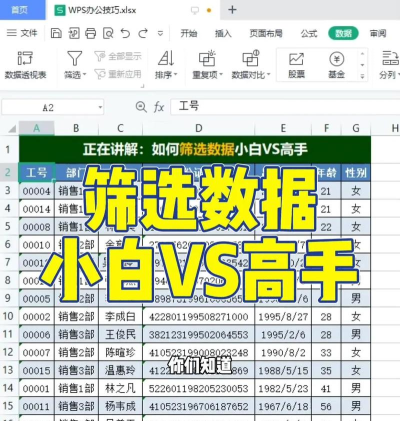Select column B header
Viewport: 400px width, 421px height.
(76, 128)
